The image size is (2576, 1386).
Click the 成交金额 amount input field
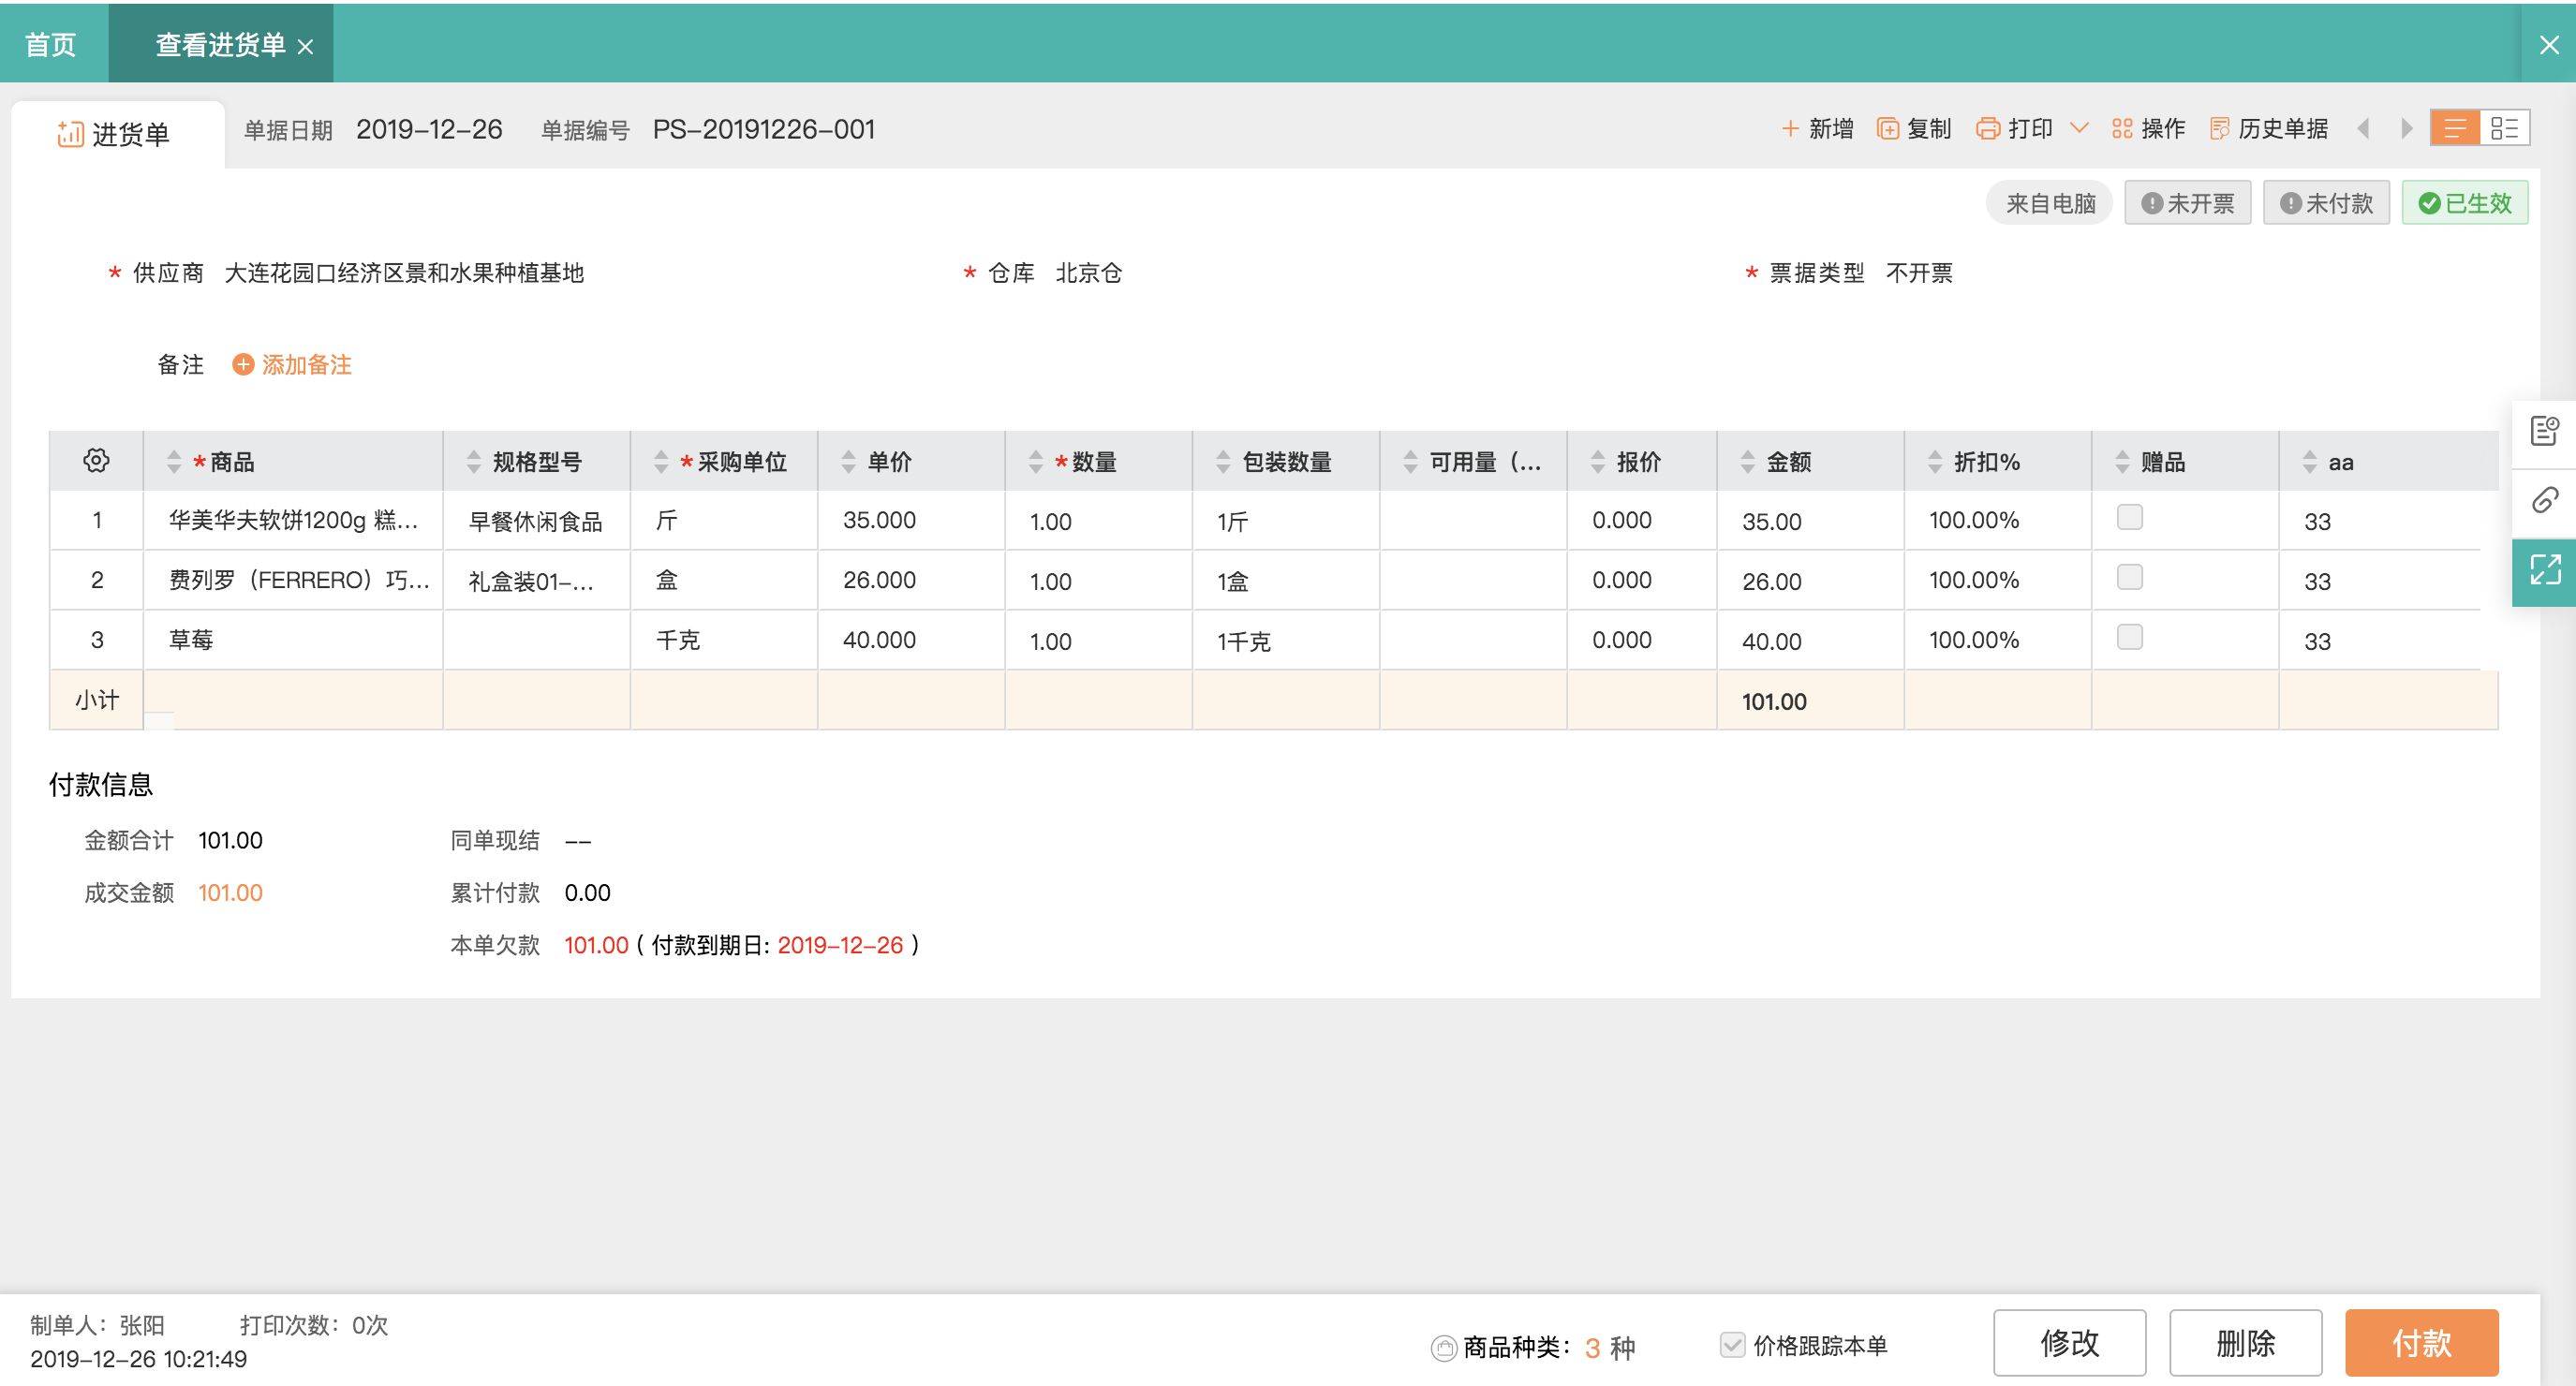pos(234,891)
